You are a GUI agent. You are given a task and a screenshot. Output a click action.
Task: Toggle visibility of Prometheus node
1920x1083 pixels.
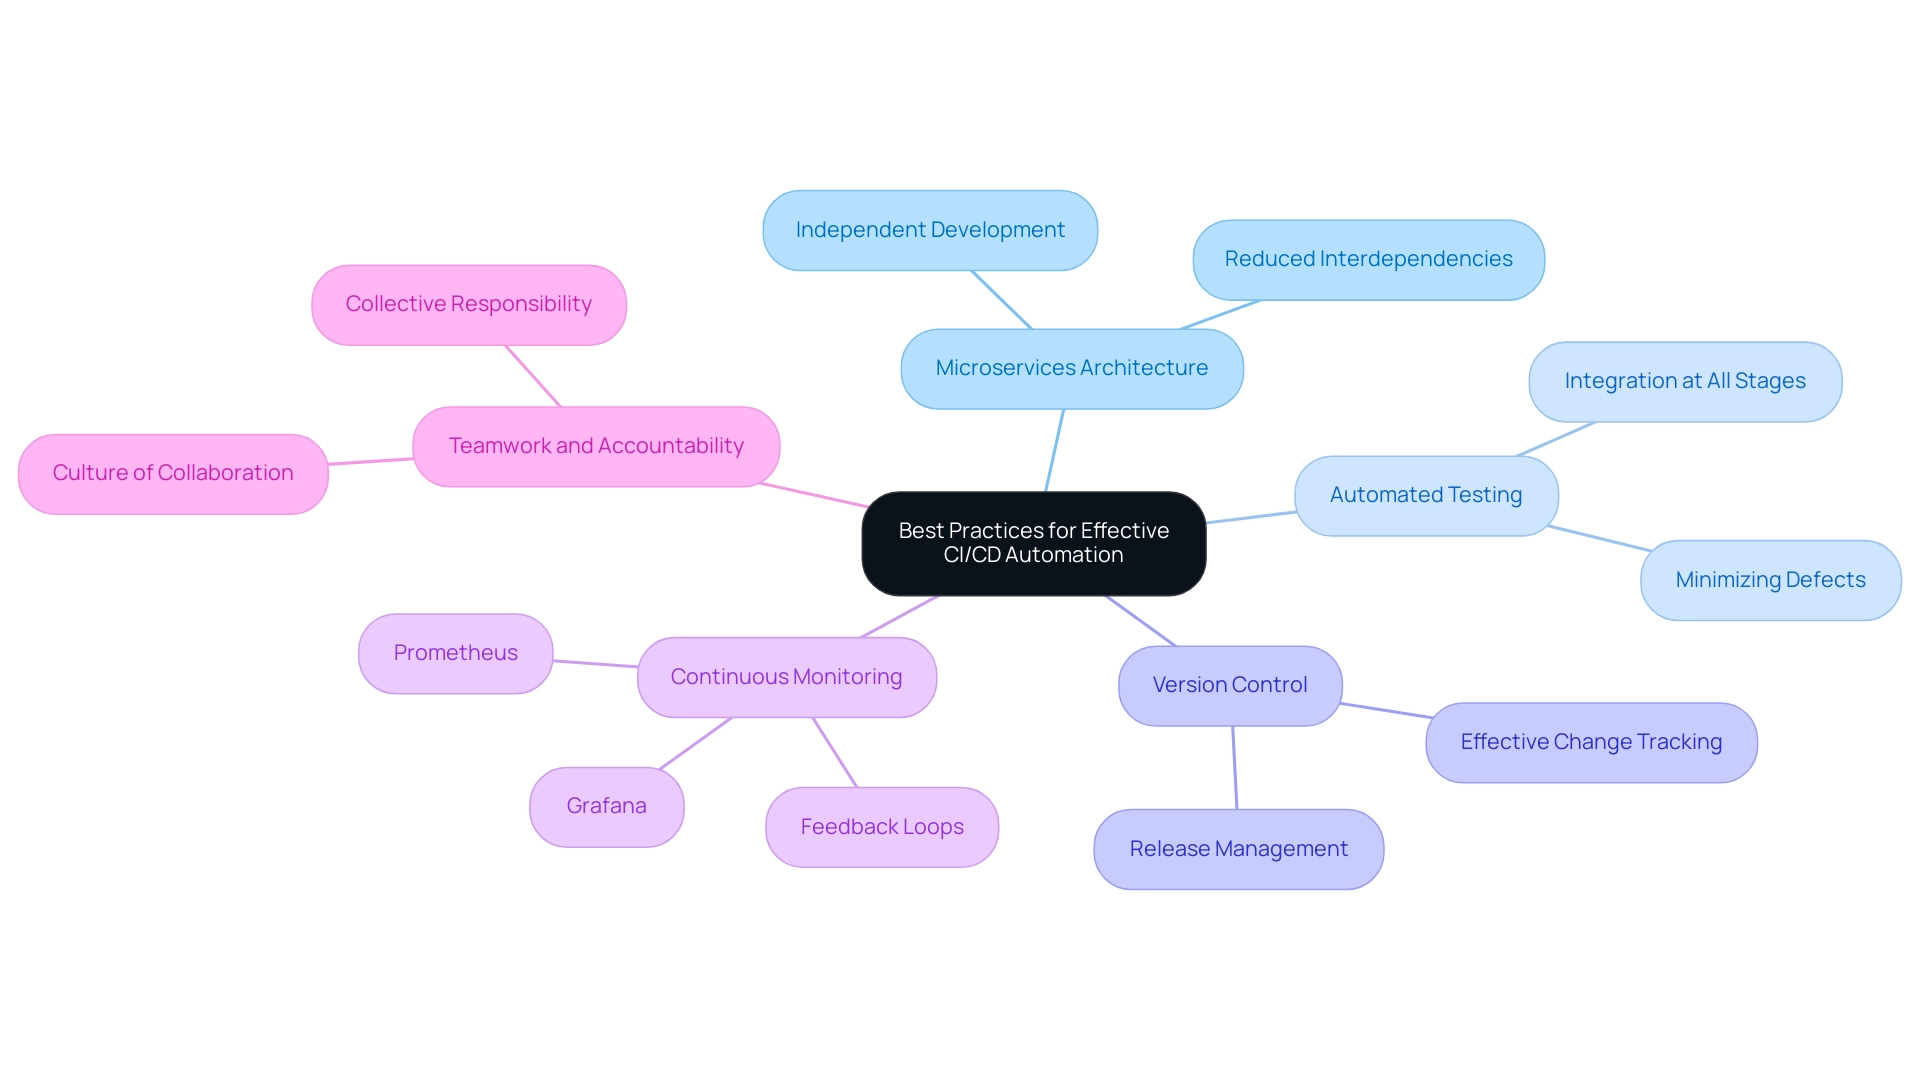tap(455, 652)
